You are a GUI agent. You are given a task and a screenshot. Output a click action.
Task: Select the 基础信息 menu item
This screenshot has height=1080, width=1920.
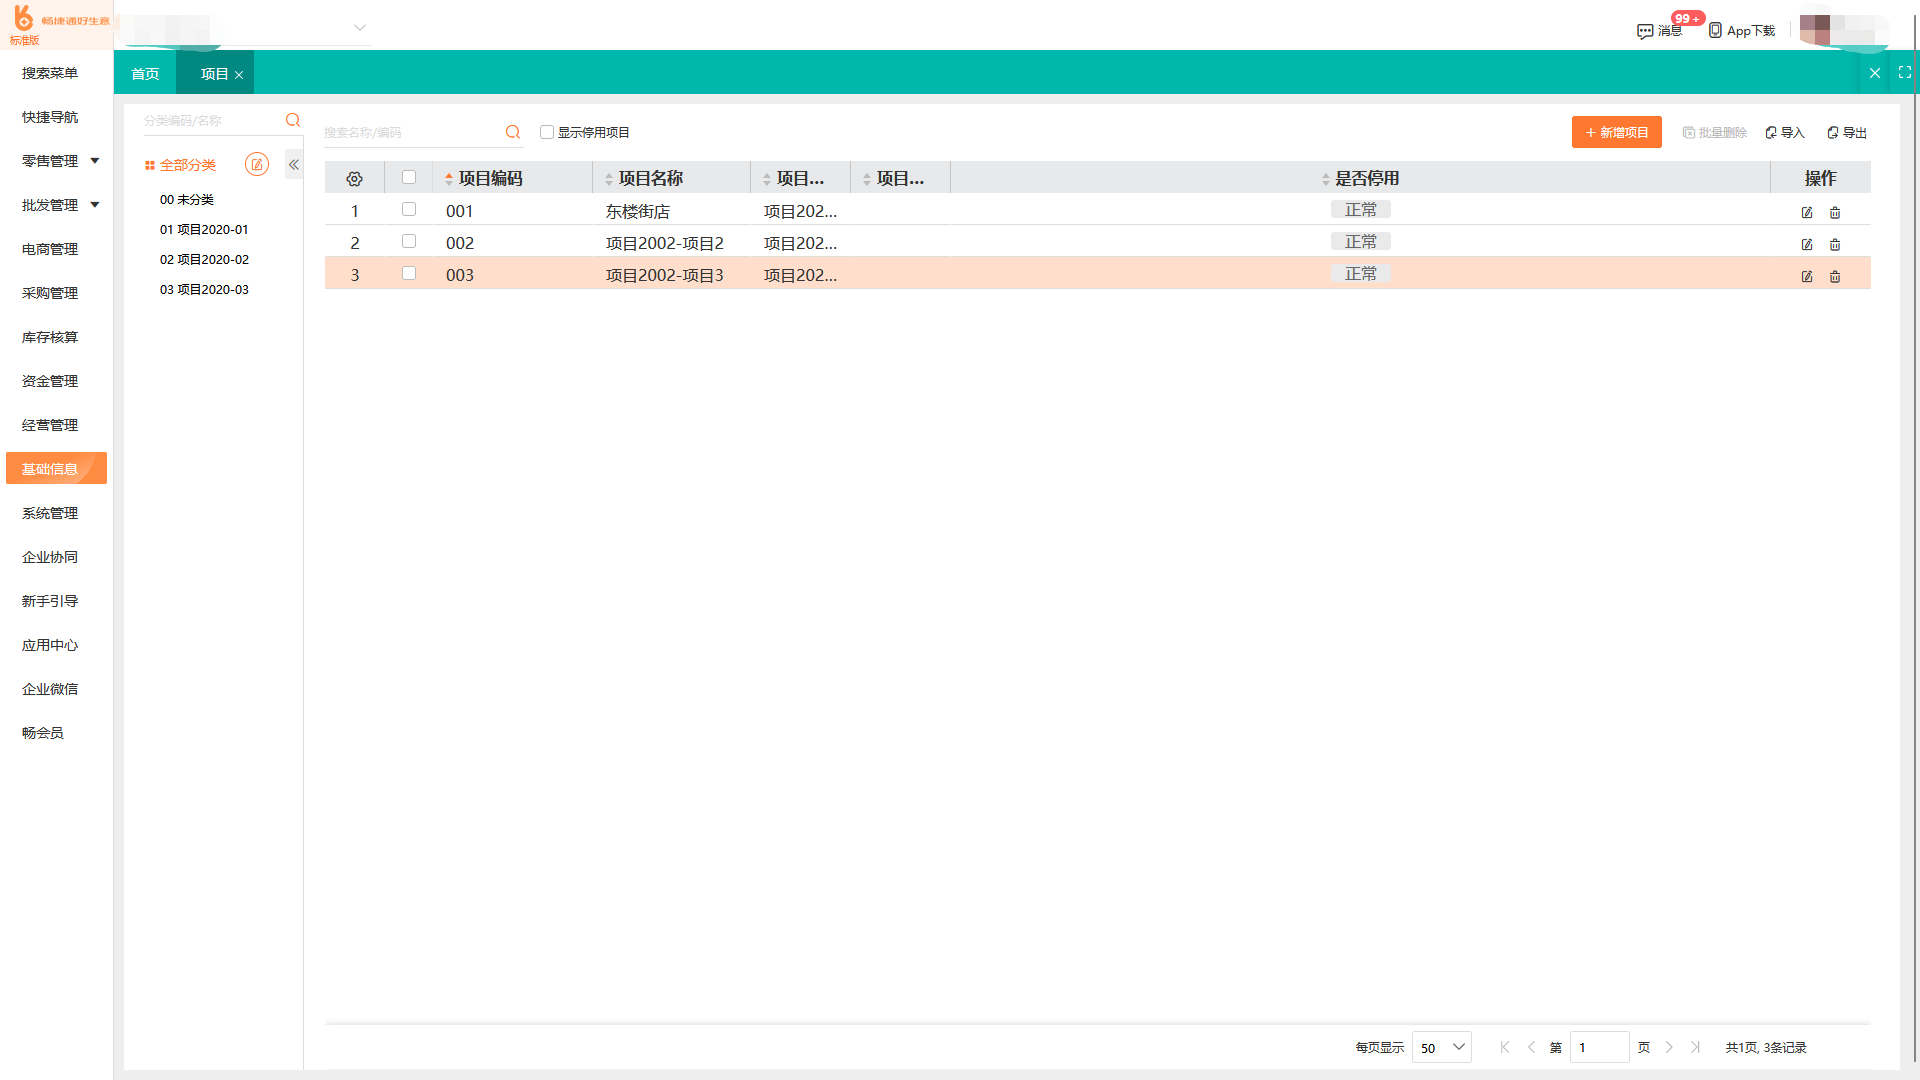point(51,468)
